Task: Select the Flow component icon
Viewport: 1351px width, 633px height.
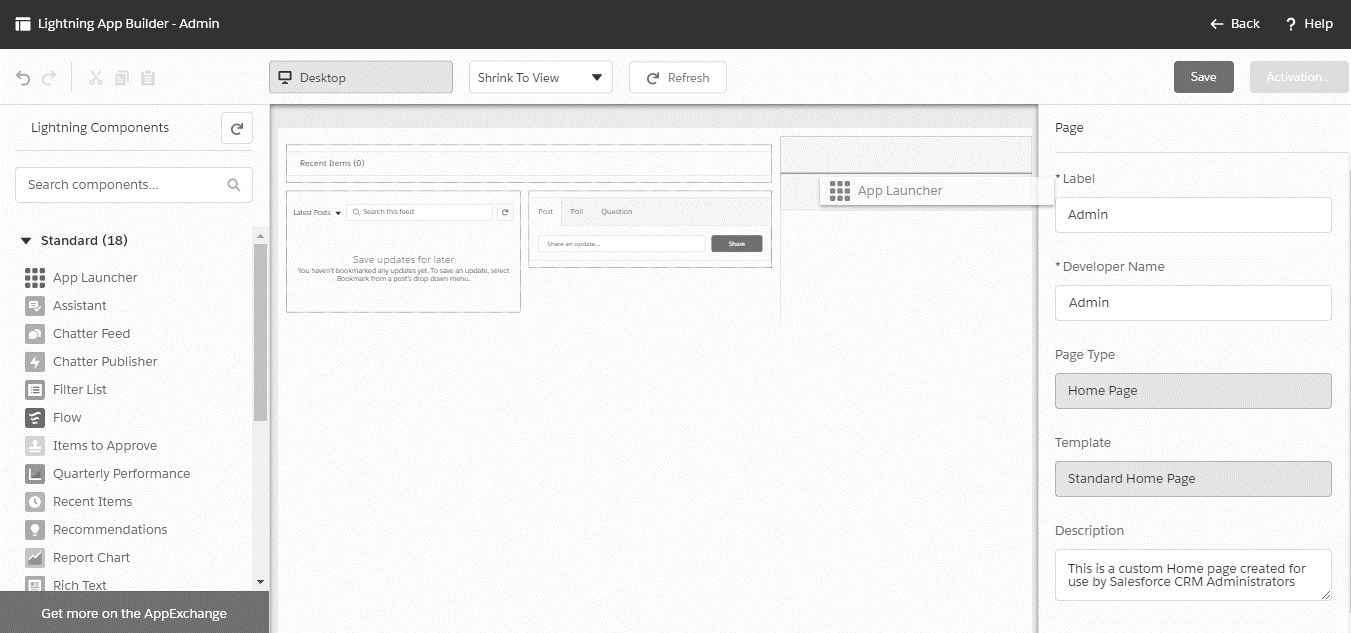Action: 34,417
